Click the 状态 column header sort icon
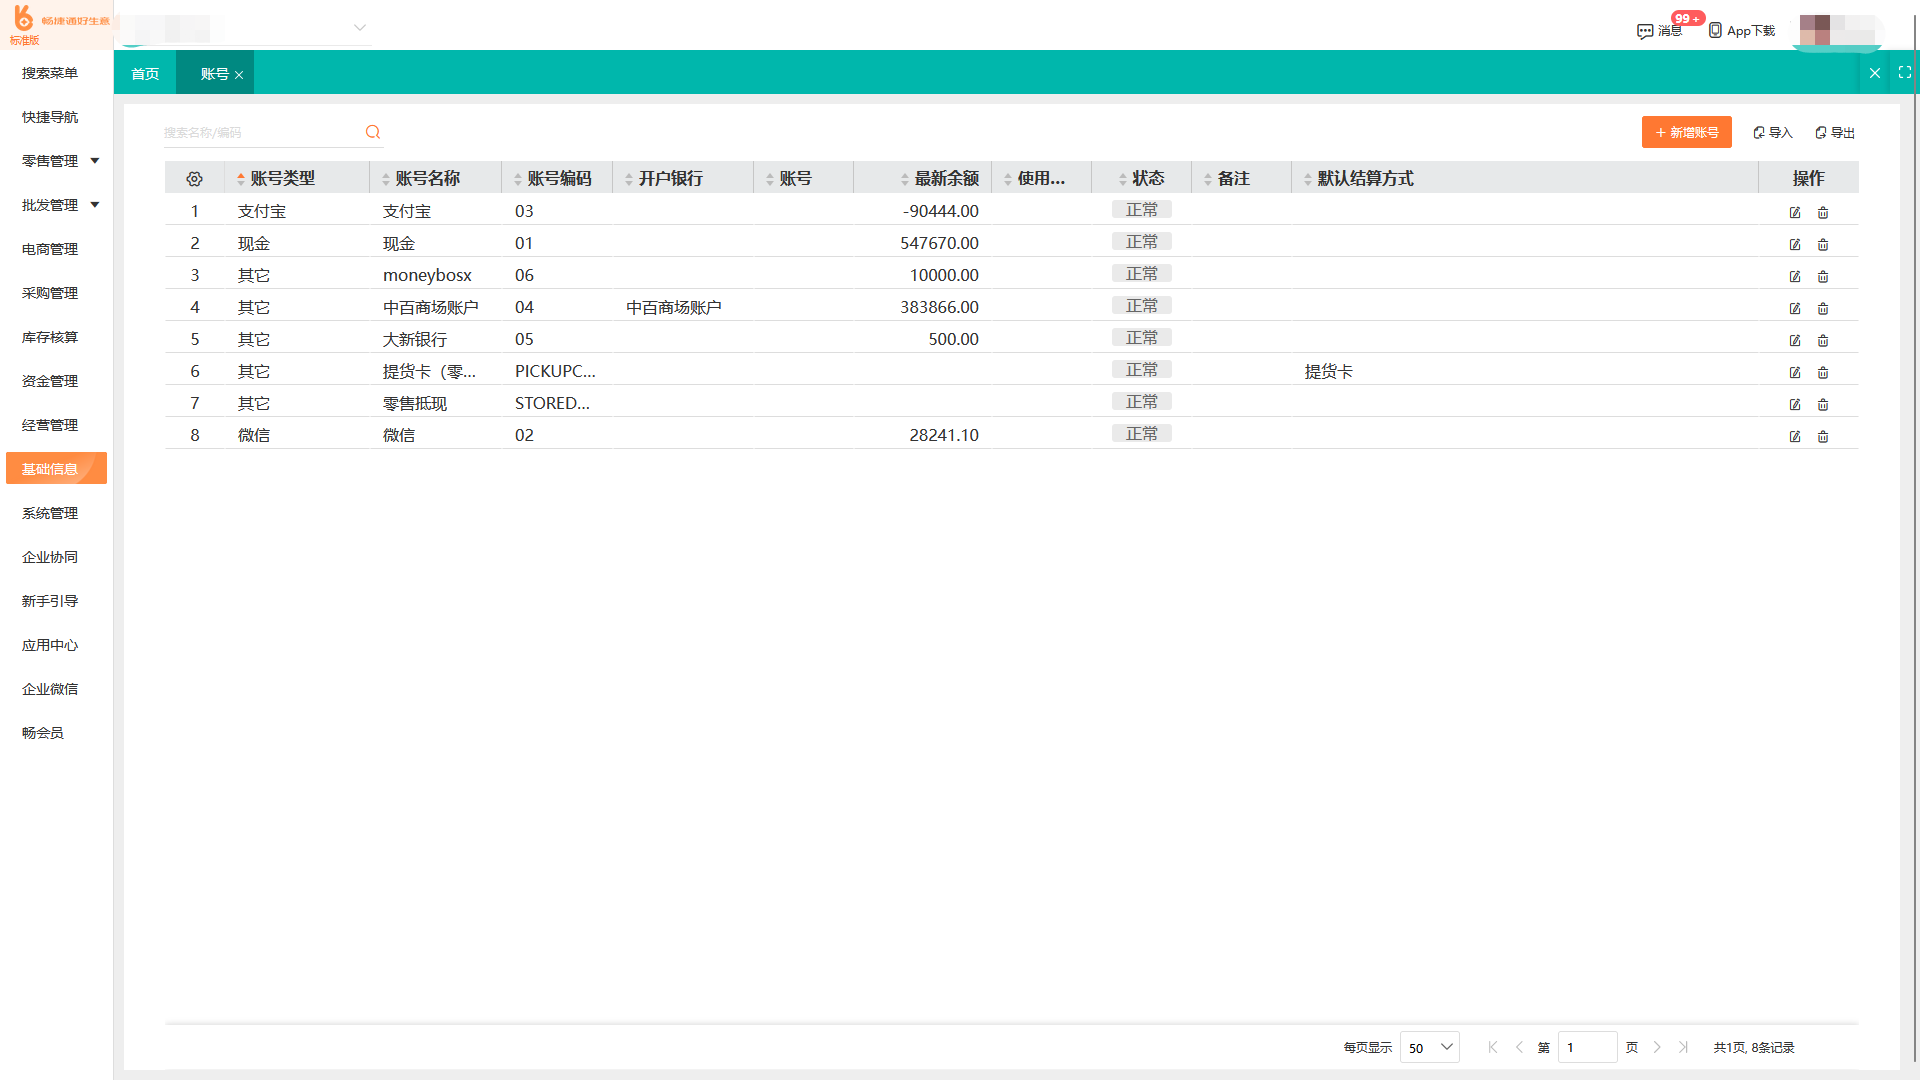Screen dimensions: 1920x1080 point(1120,178)
